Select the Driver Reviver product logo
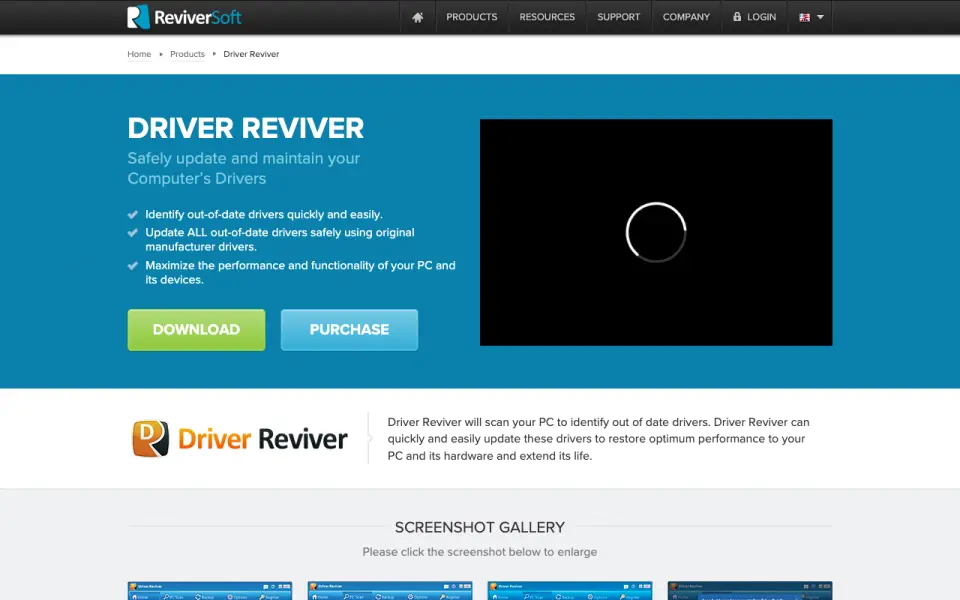Viewport: 960px width, 600px height. tap(239, 438)
